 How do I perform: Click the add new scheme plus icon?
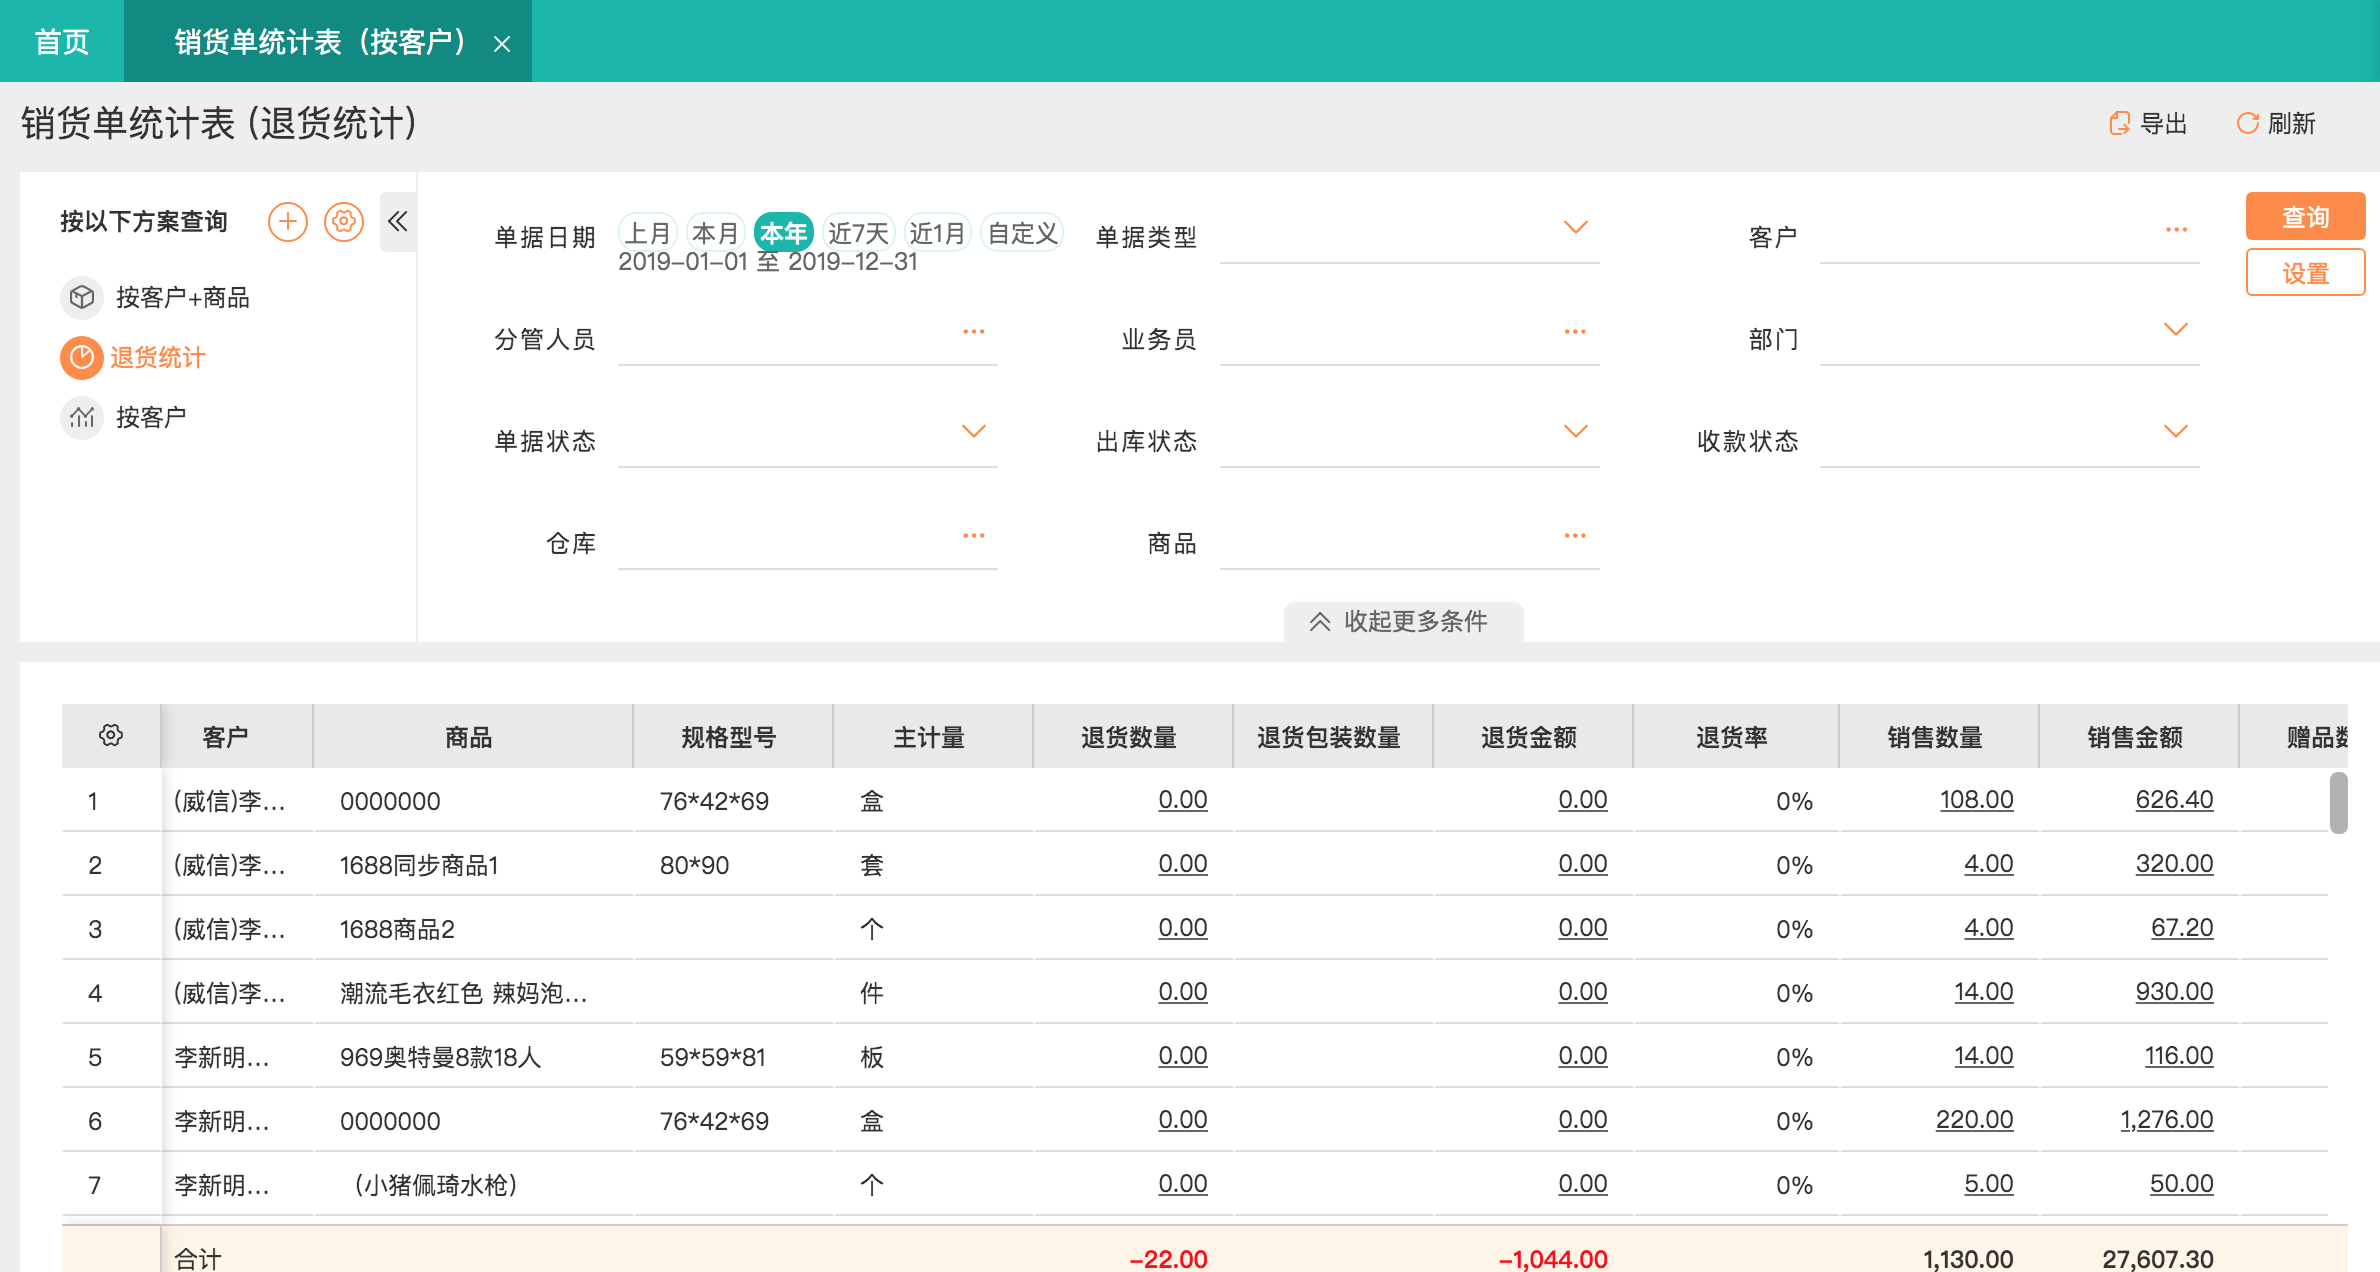coord(290,222)
